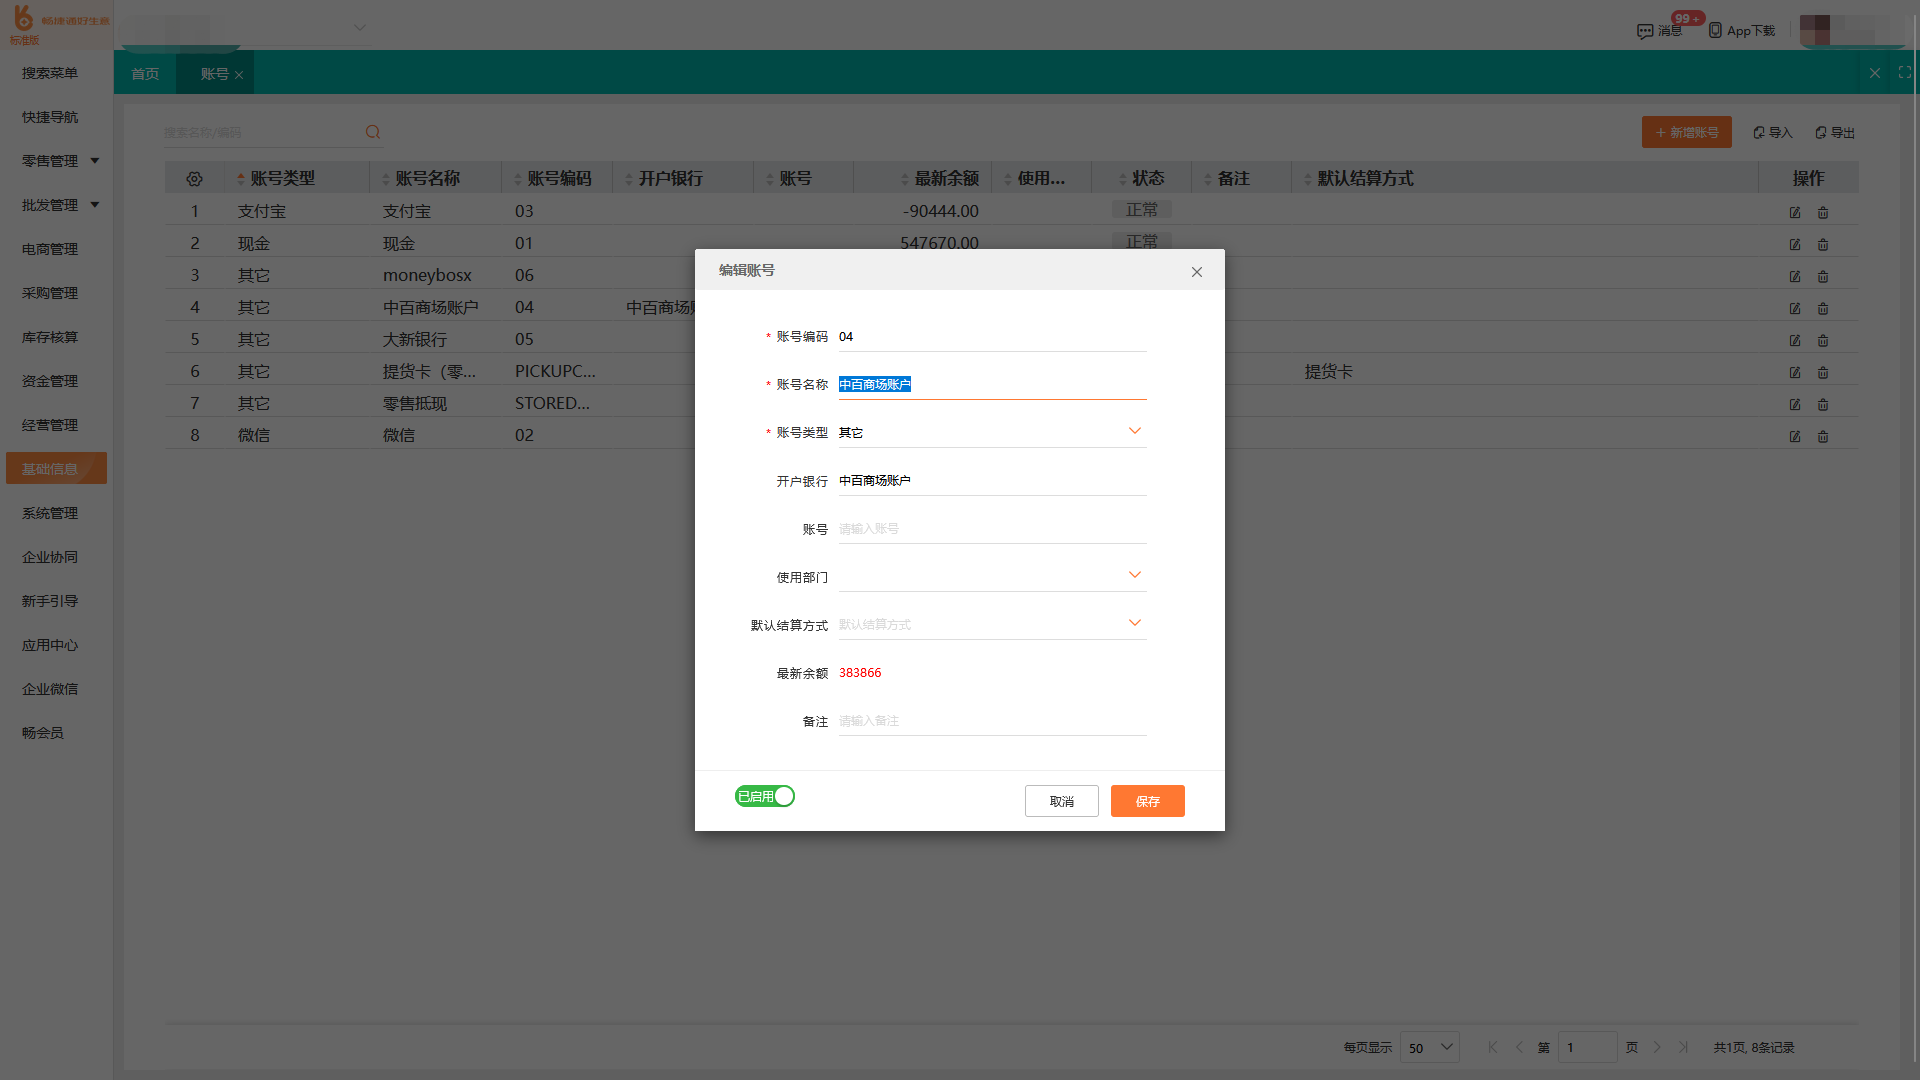Viewport: 1920px width, 1080px height.
Task: Click the delete icon for row 3 moneybosx
Action: pos(1824,276)
